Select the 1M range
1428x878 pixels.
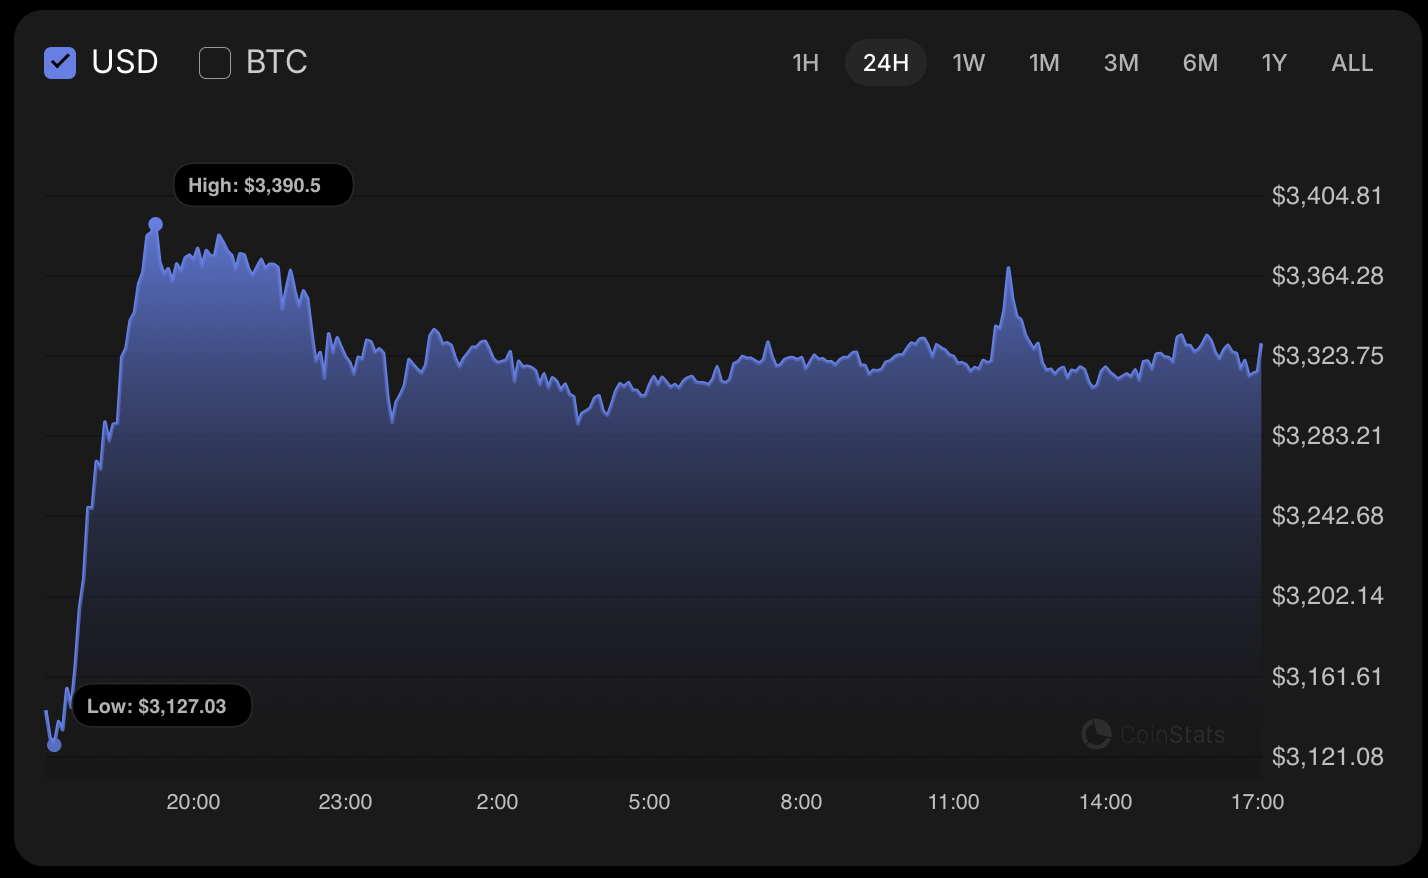[1044, 62]
